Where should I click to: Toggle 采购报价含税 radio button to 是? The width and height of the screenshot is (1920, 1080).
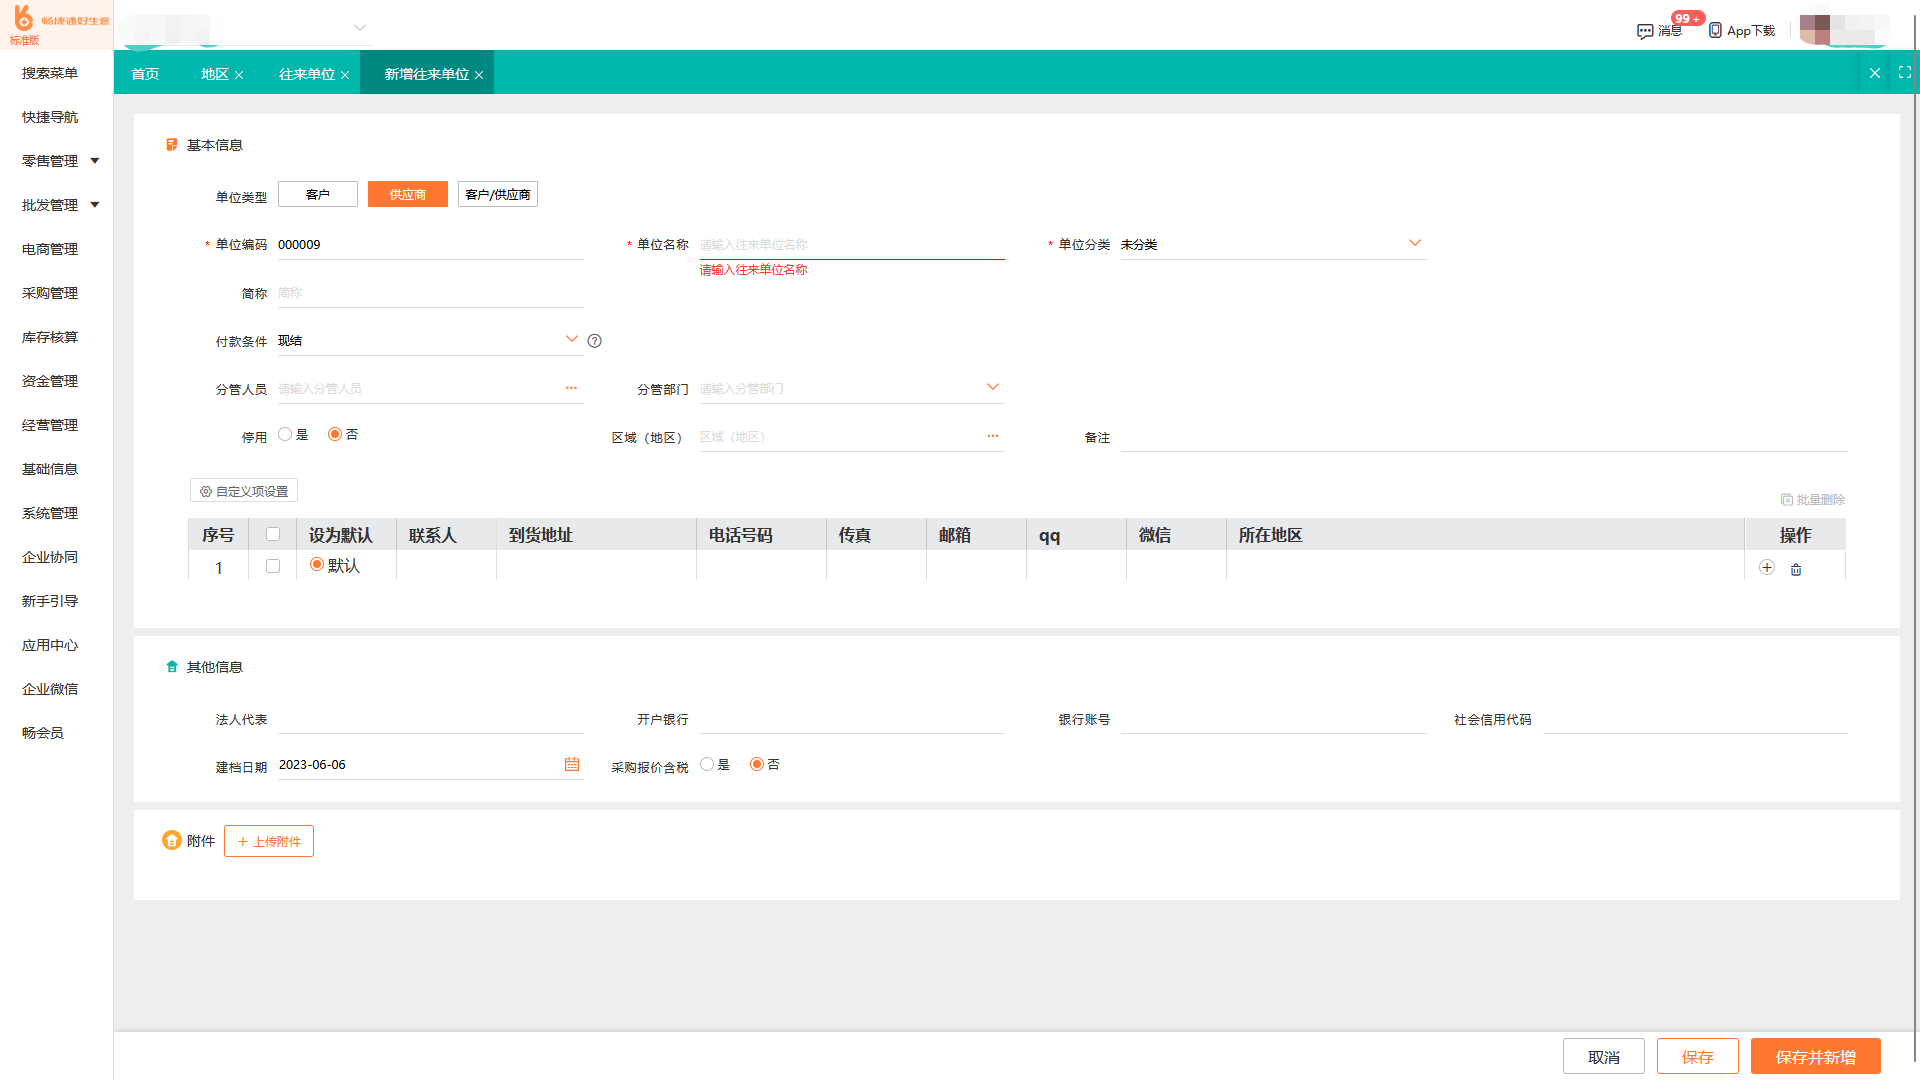[x=707, y=764]
